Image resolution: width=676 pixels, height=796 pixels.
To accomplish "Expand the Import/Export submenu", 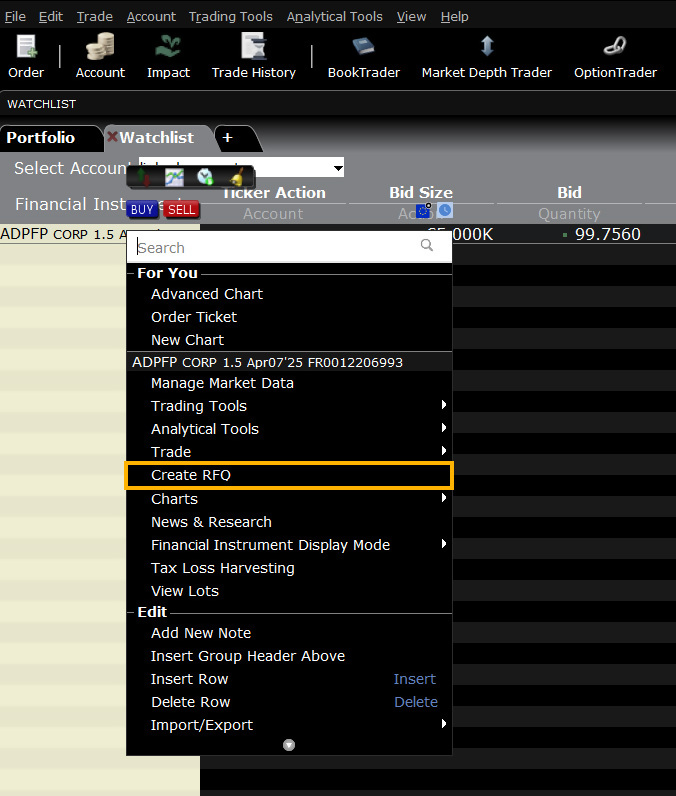I will click(x=443, y=725).
